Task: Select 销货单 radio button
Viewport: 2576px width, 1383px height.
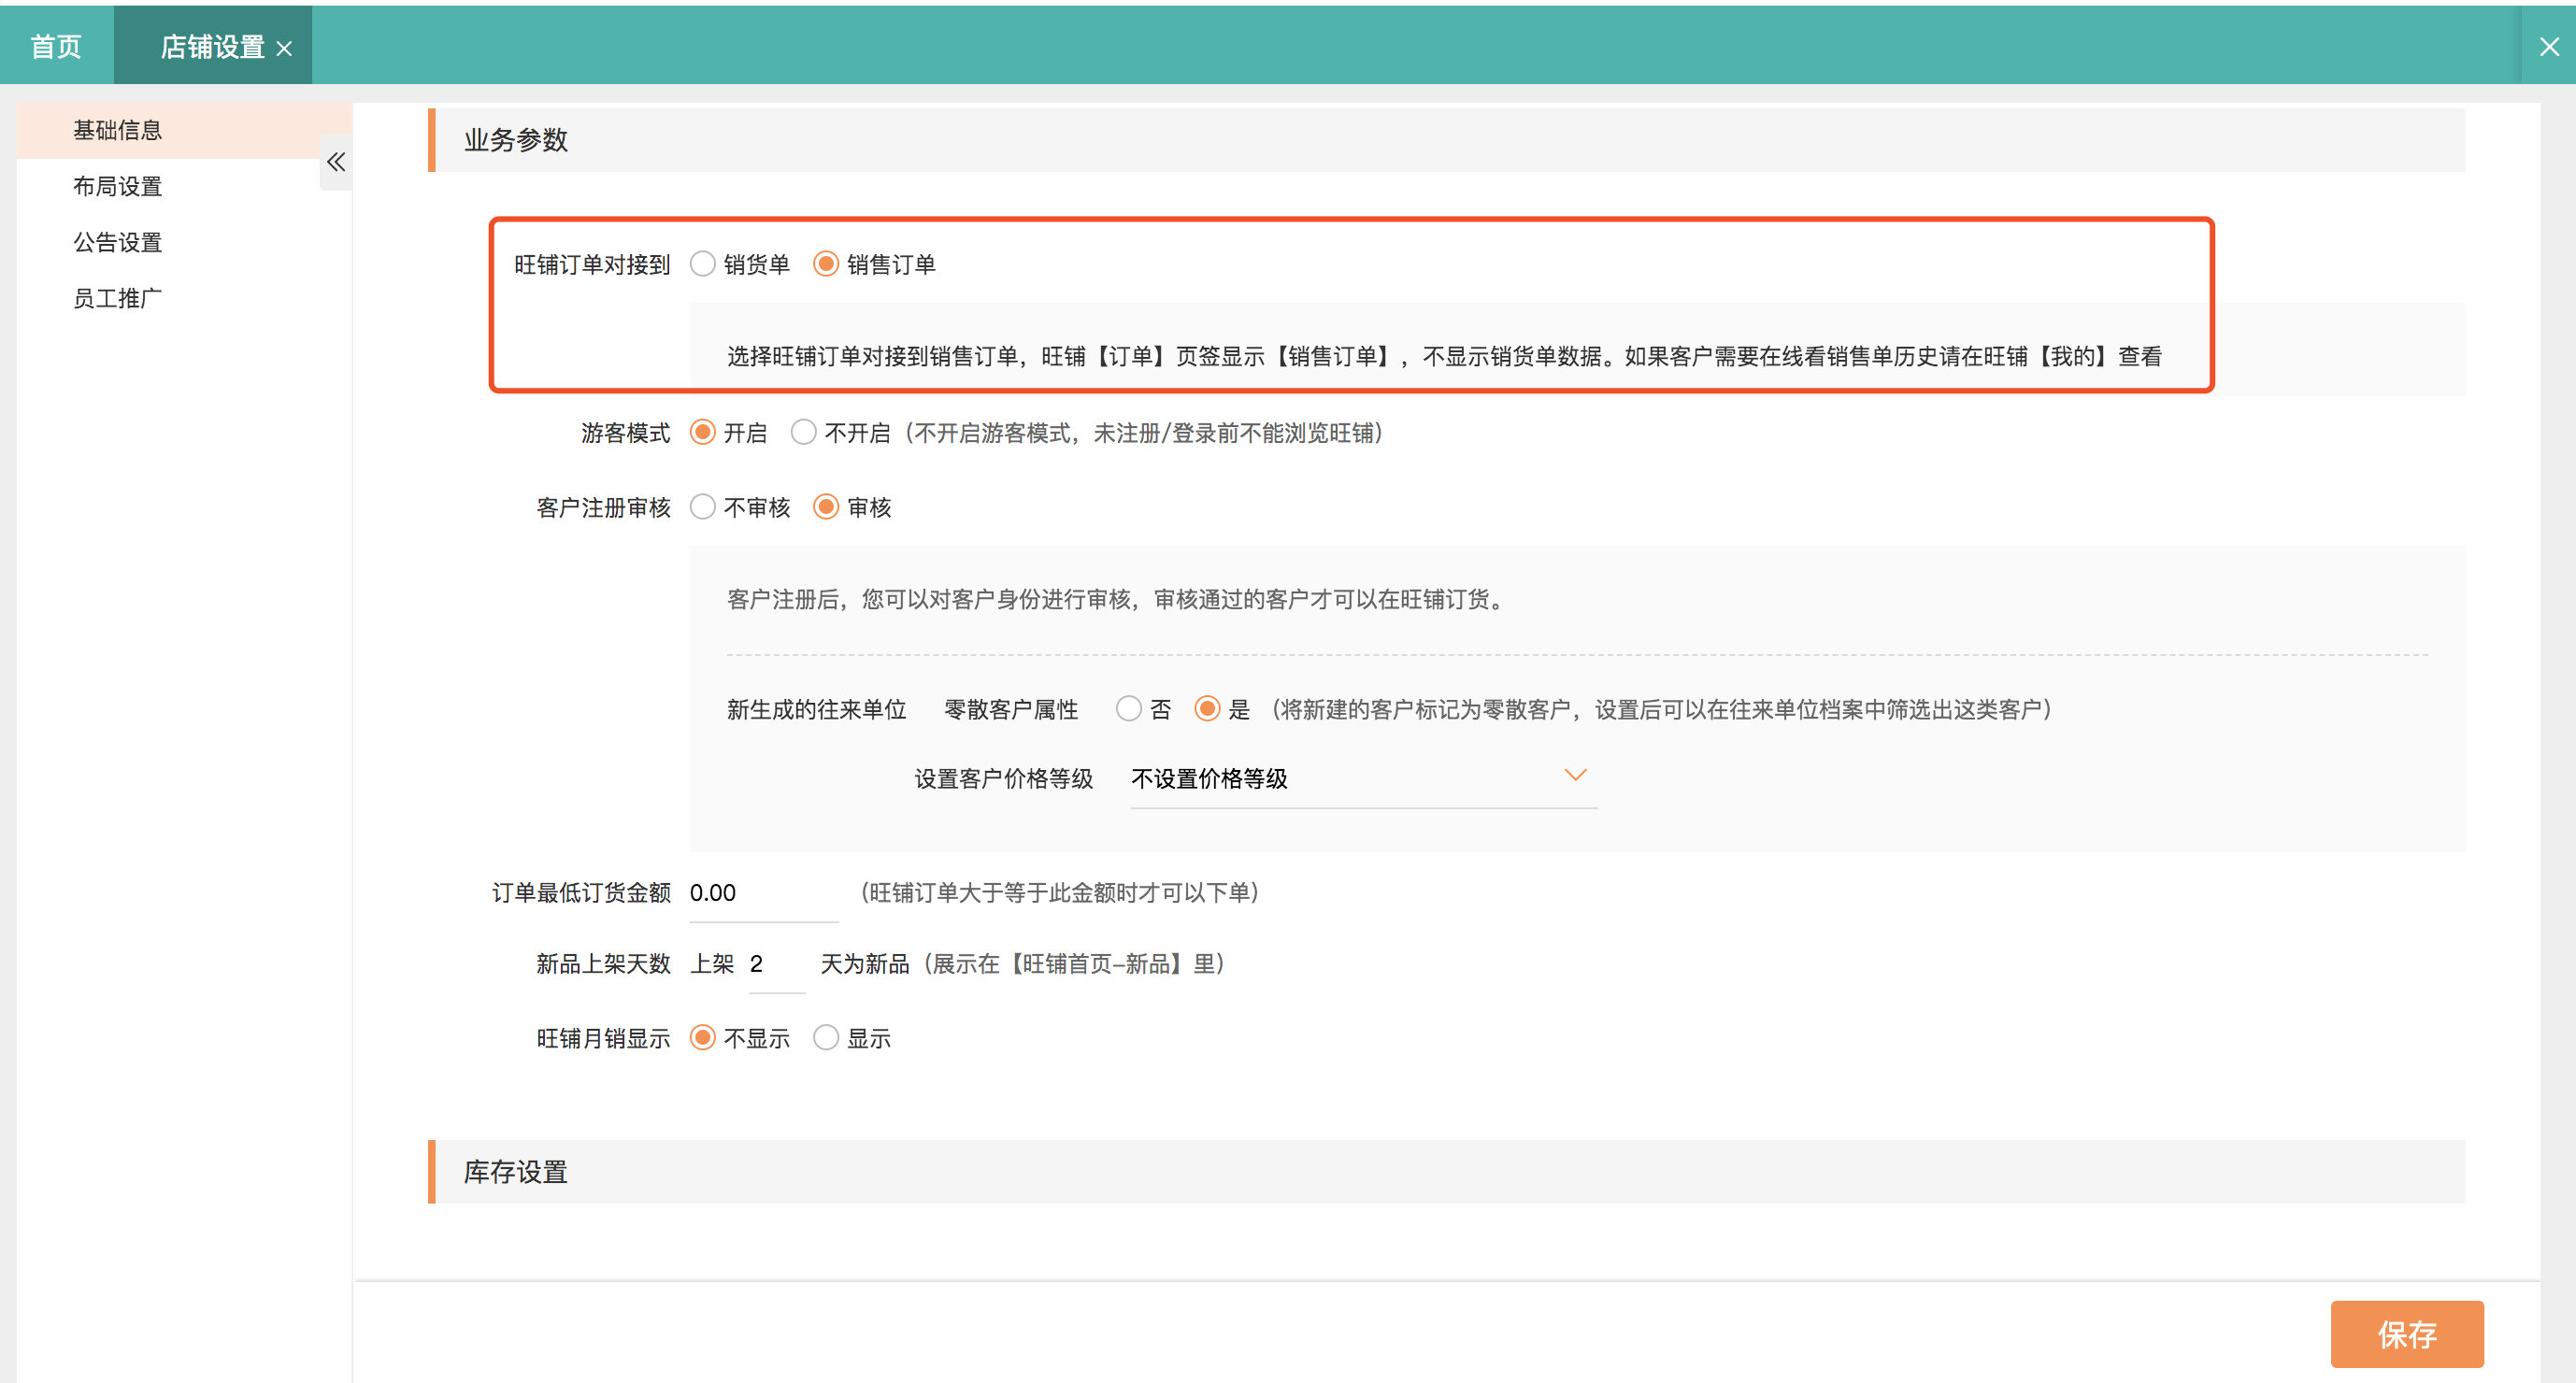Action: click(x=702, y=263)
